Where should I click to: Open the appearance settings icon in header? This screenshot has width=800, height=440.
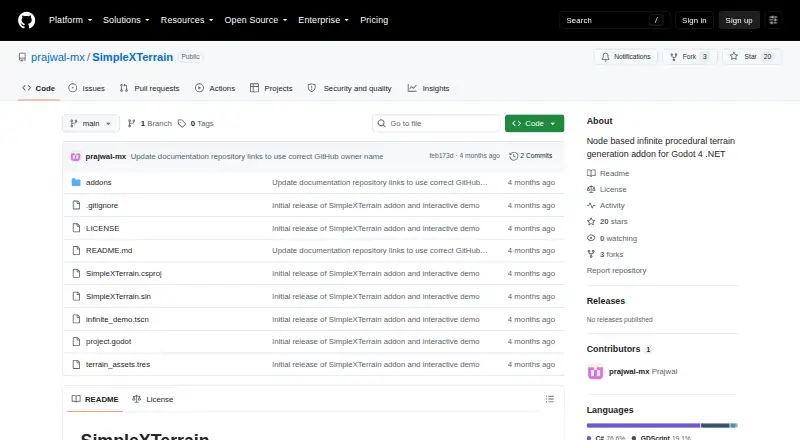(x=773, y=20)
